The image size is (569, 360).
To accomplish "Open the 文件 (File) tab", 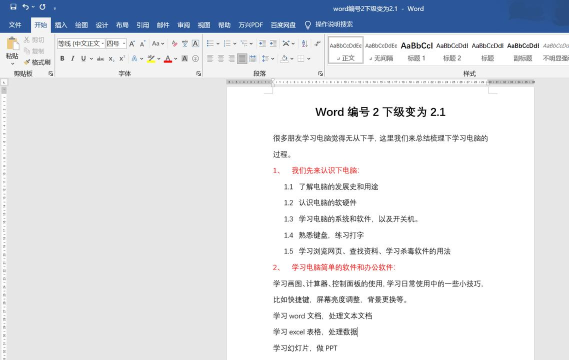I will [15, 25].
